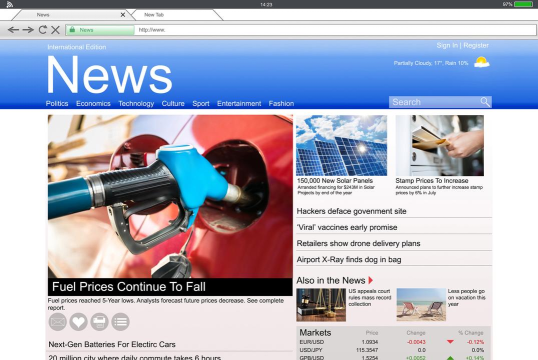Open Hackers deface government site headline
Screen dimensions: 538x360
pos(351,211)
